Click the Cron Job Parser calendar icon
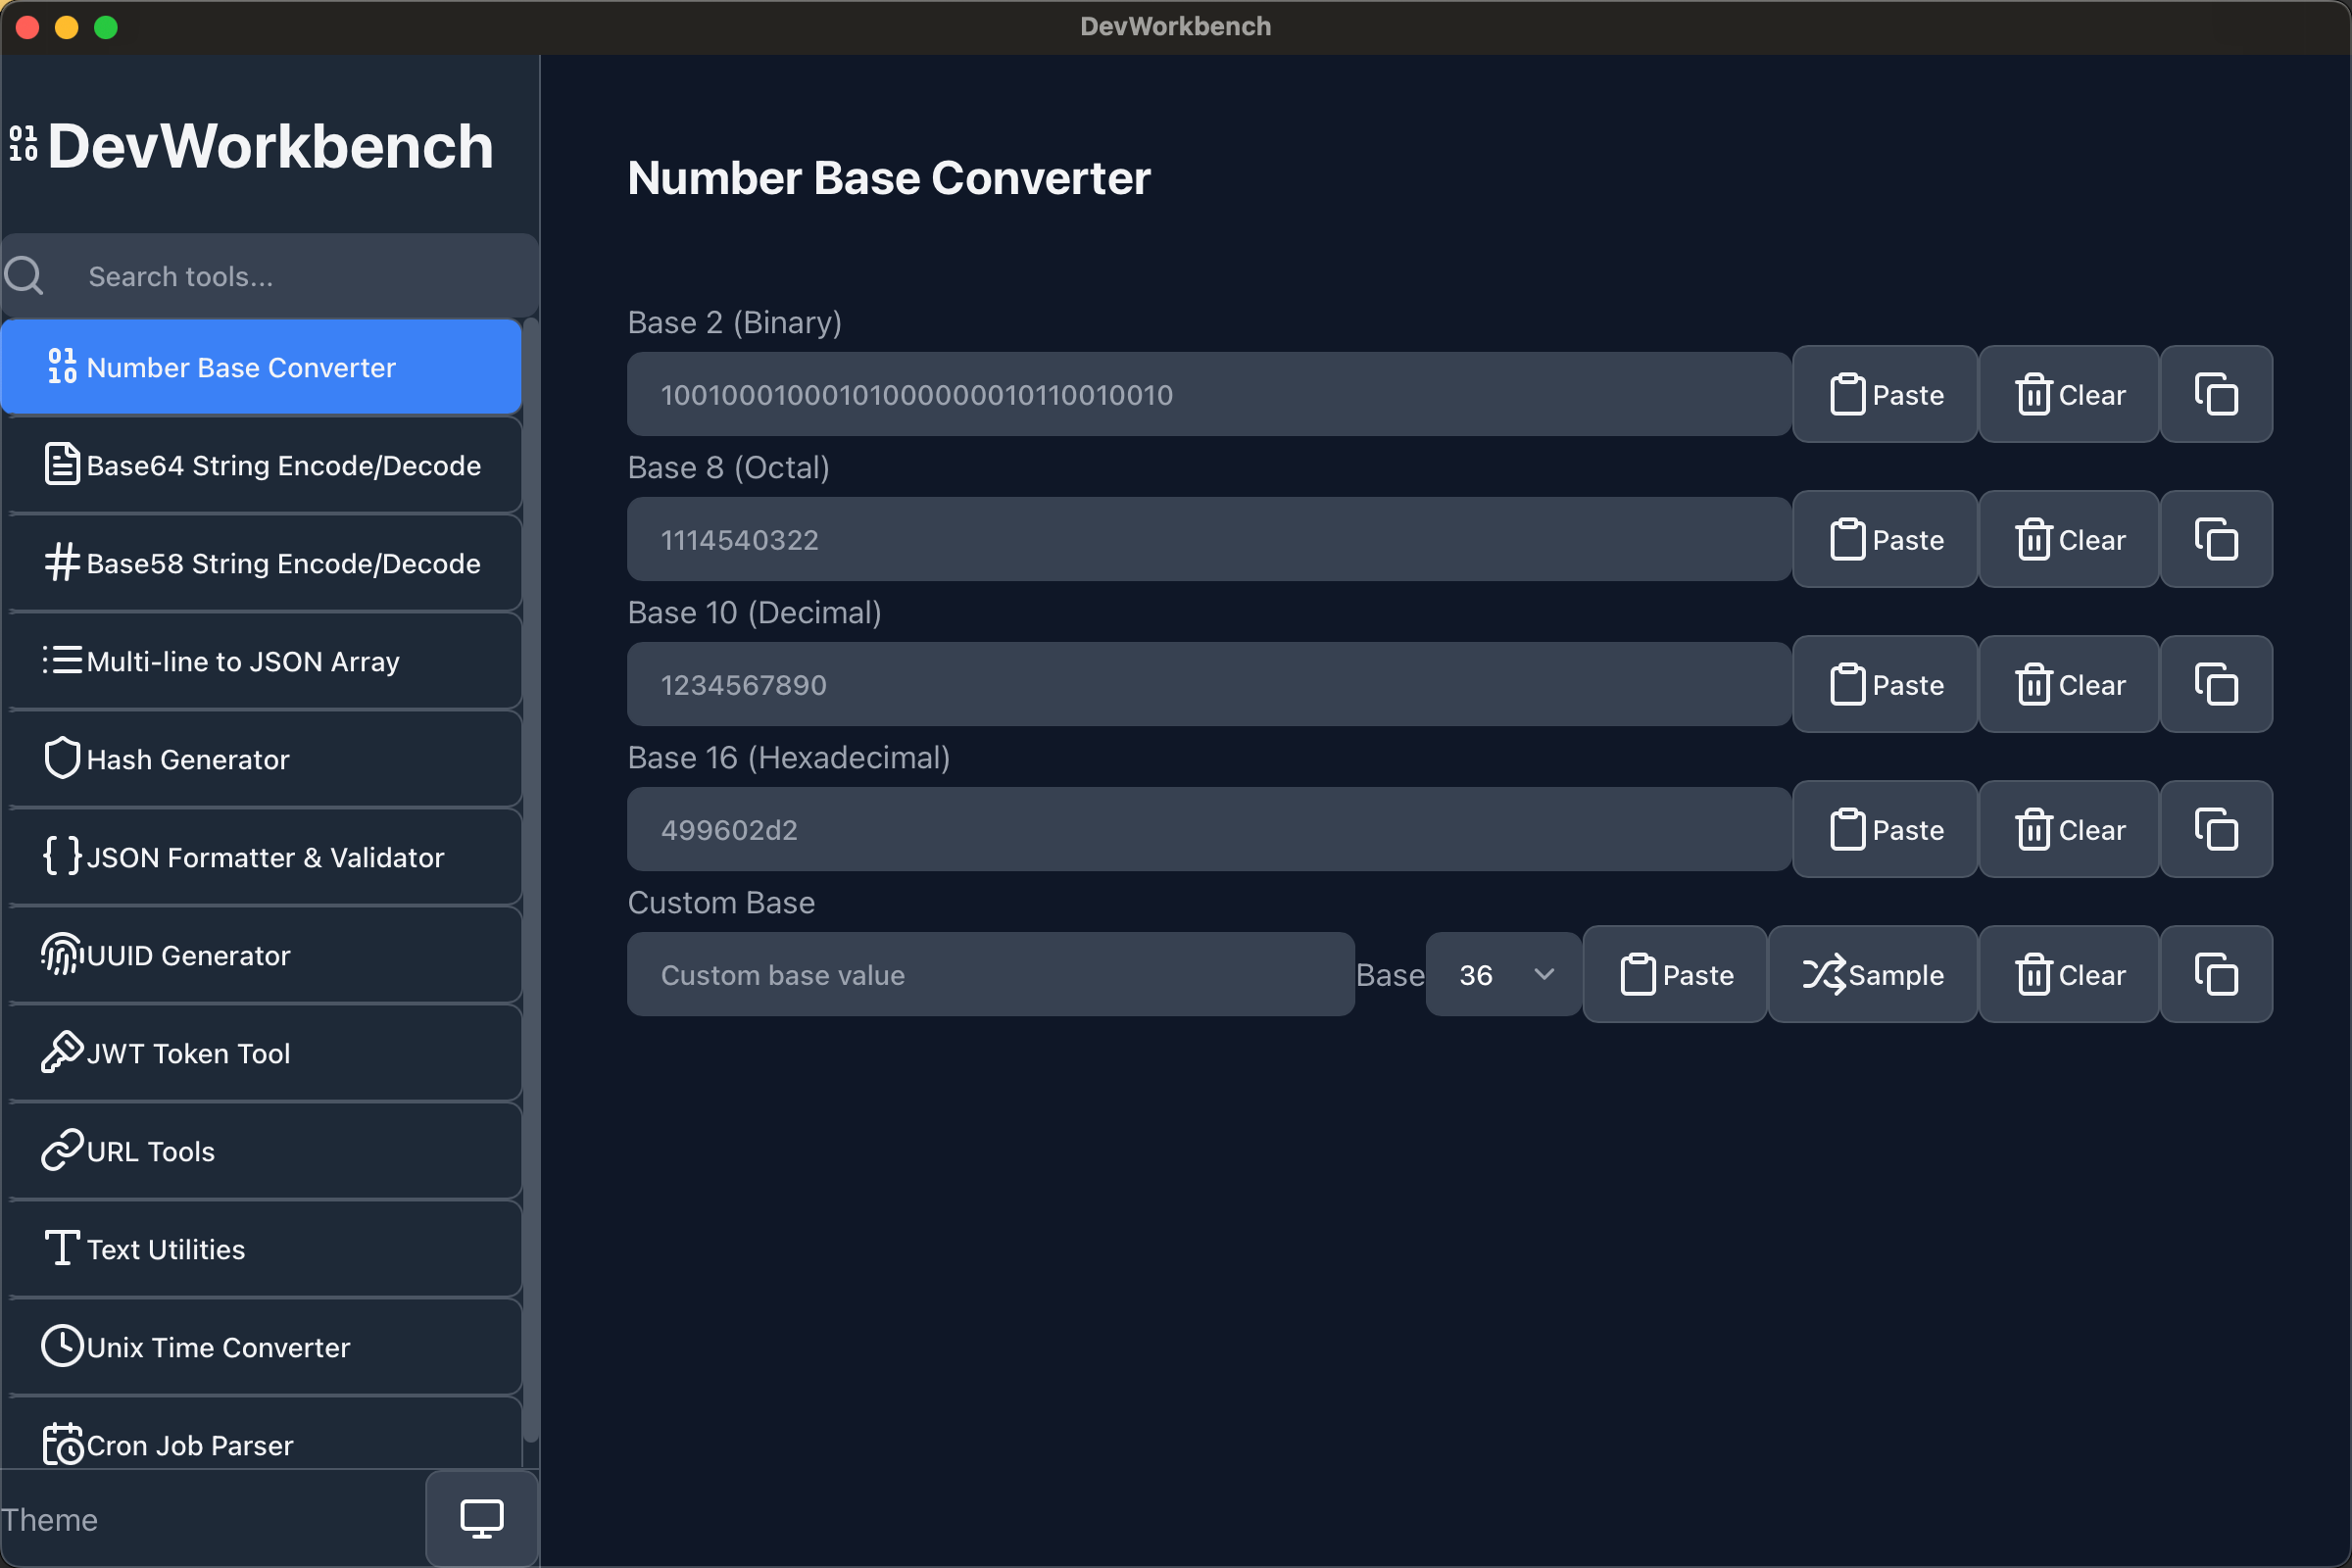 point(62,1443)
